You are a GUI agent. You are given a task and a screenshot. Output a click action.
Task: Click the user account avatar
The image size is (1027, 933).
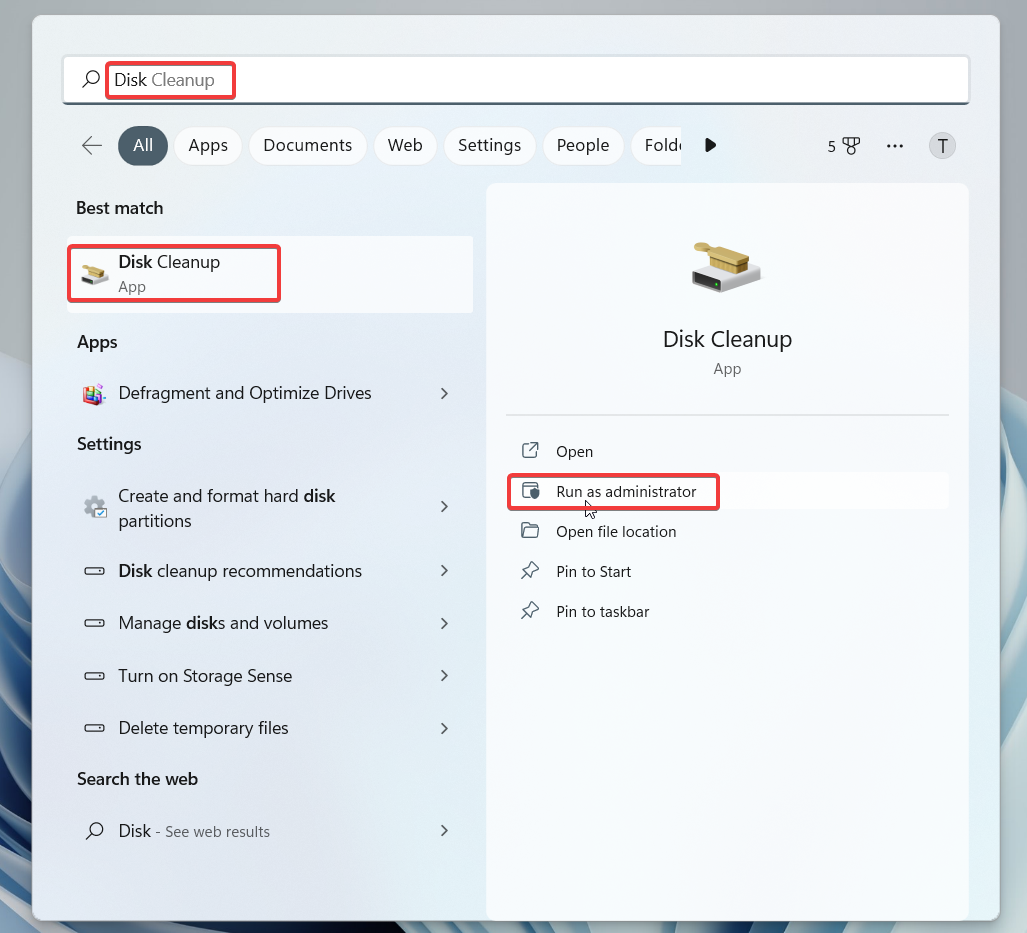coord(941,145)
